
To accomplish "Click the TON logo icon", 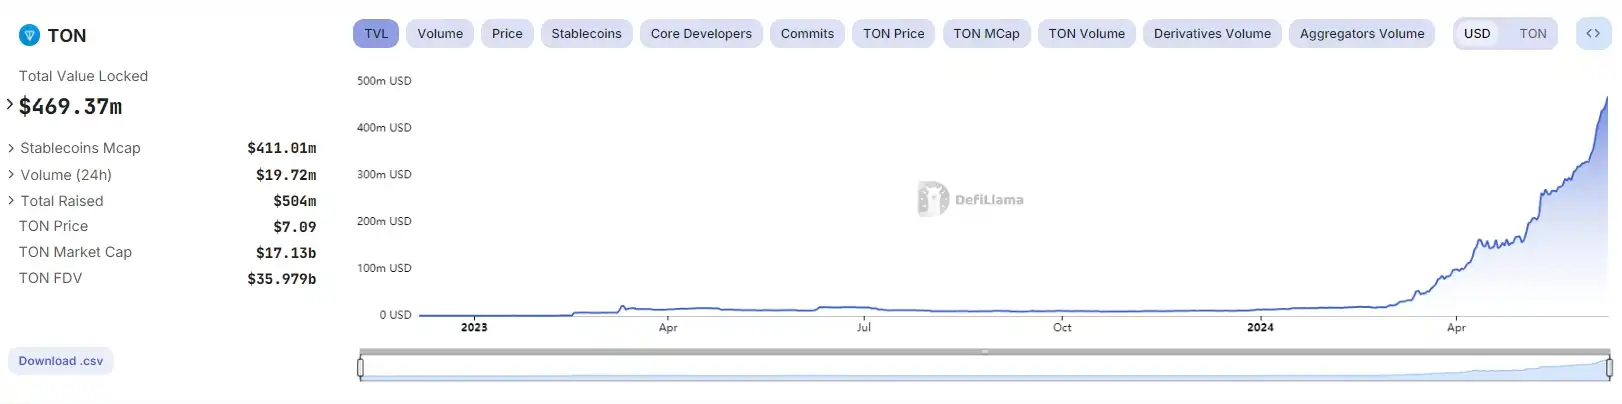I will click(x=29, y=36).
